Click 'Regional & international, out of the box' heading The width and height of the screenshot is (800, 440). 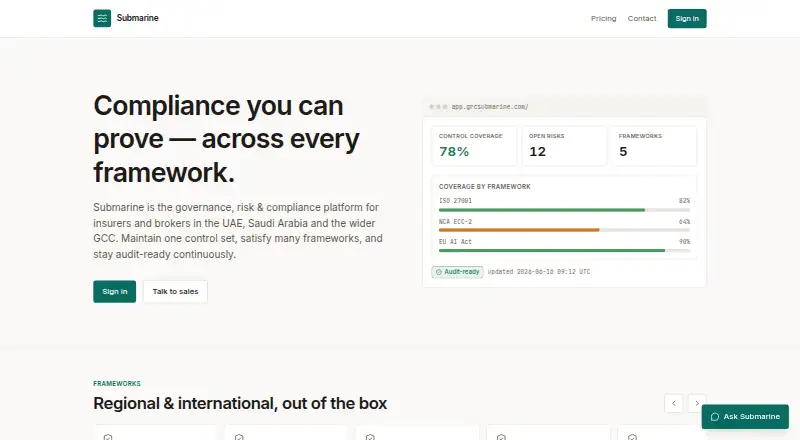tap(240, 404)
